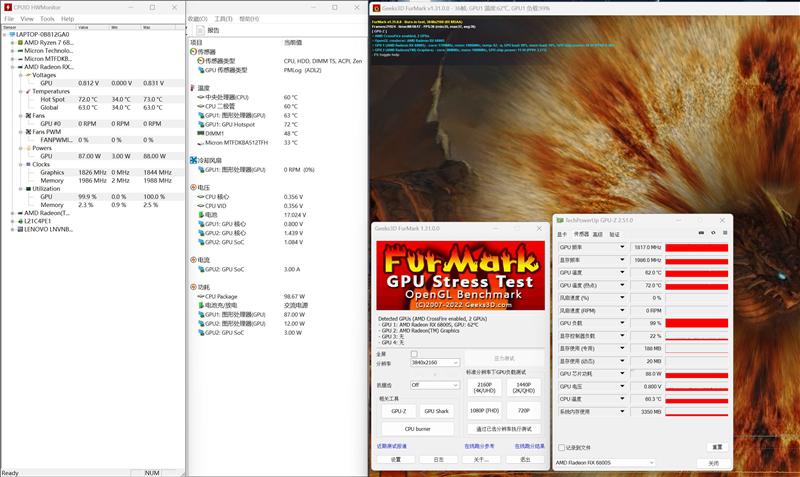This screenshot has height=477, width=800.
Task: Click the GPU 负载 red usage graph bar
Action: (x=696, y=324)
